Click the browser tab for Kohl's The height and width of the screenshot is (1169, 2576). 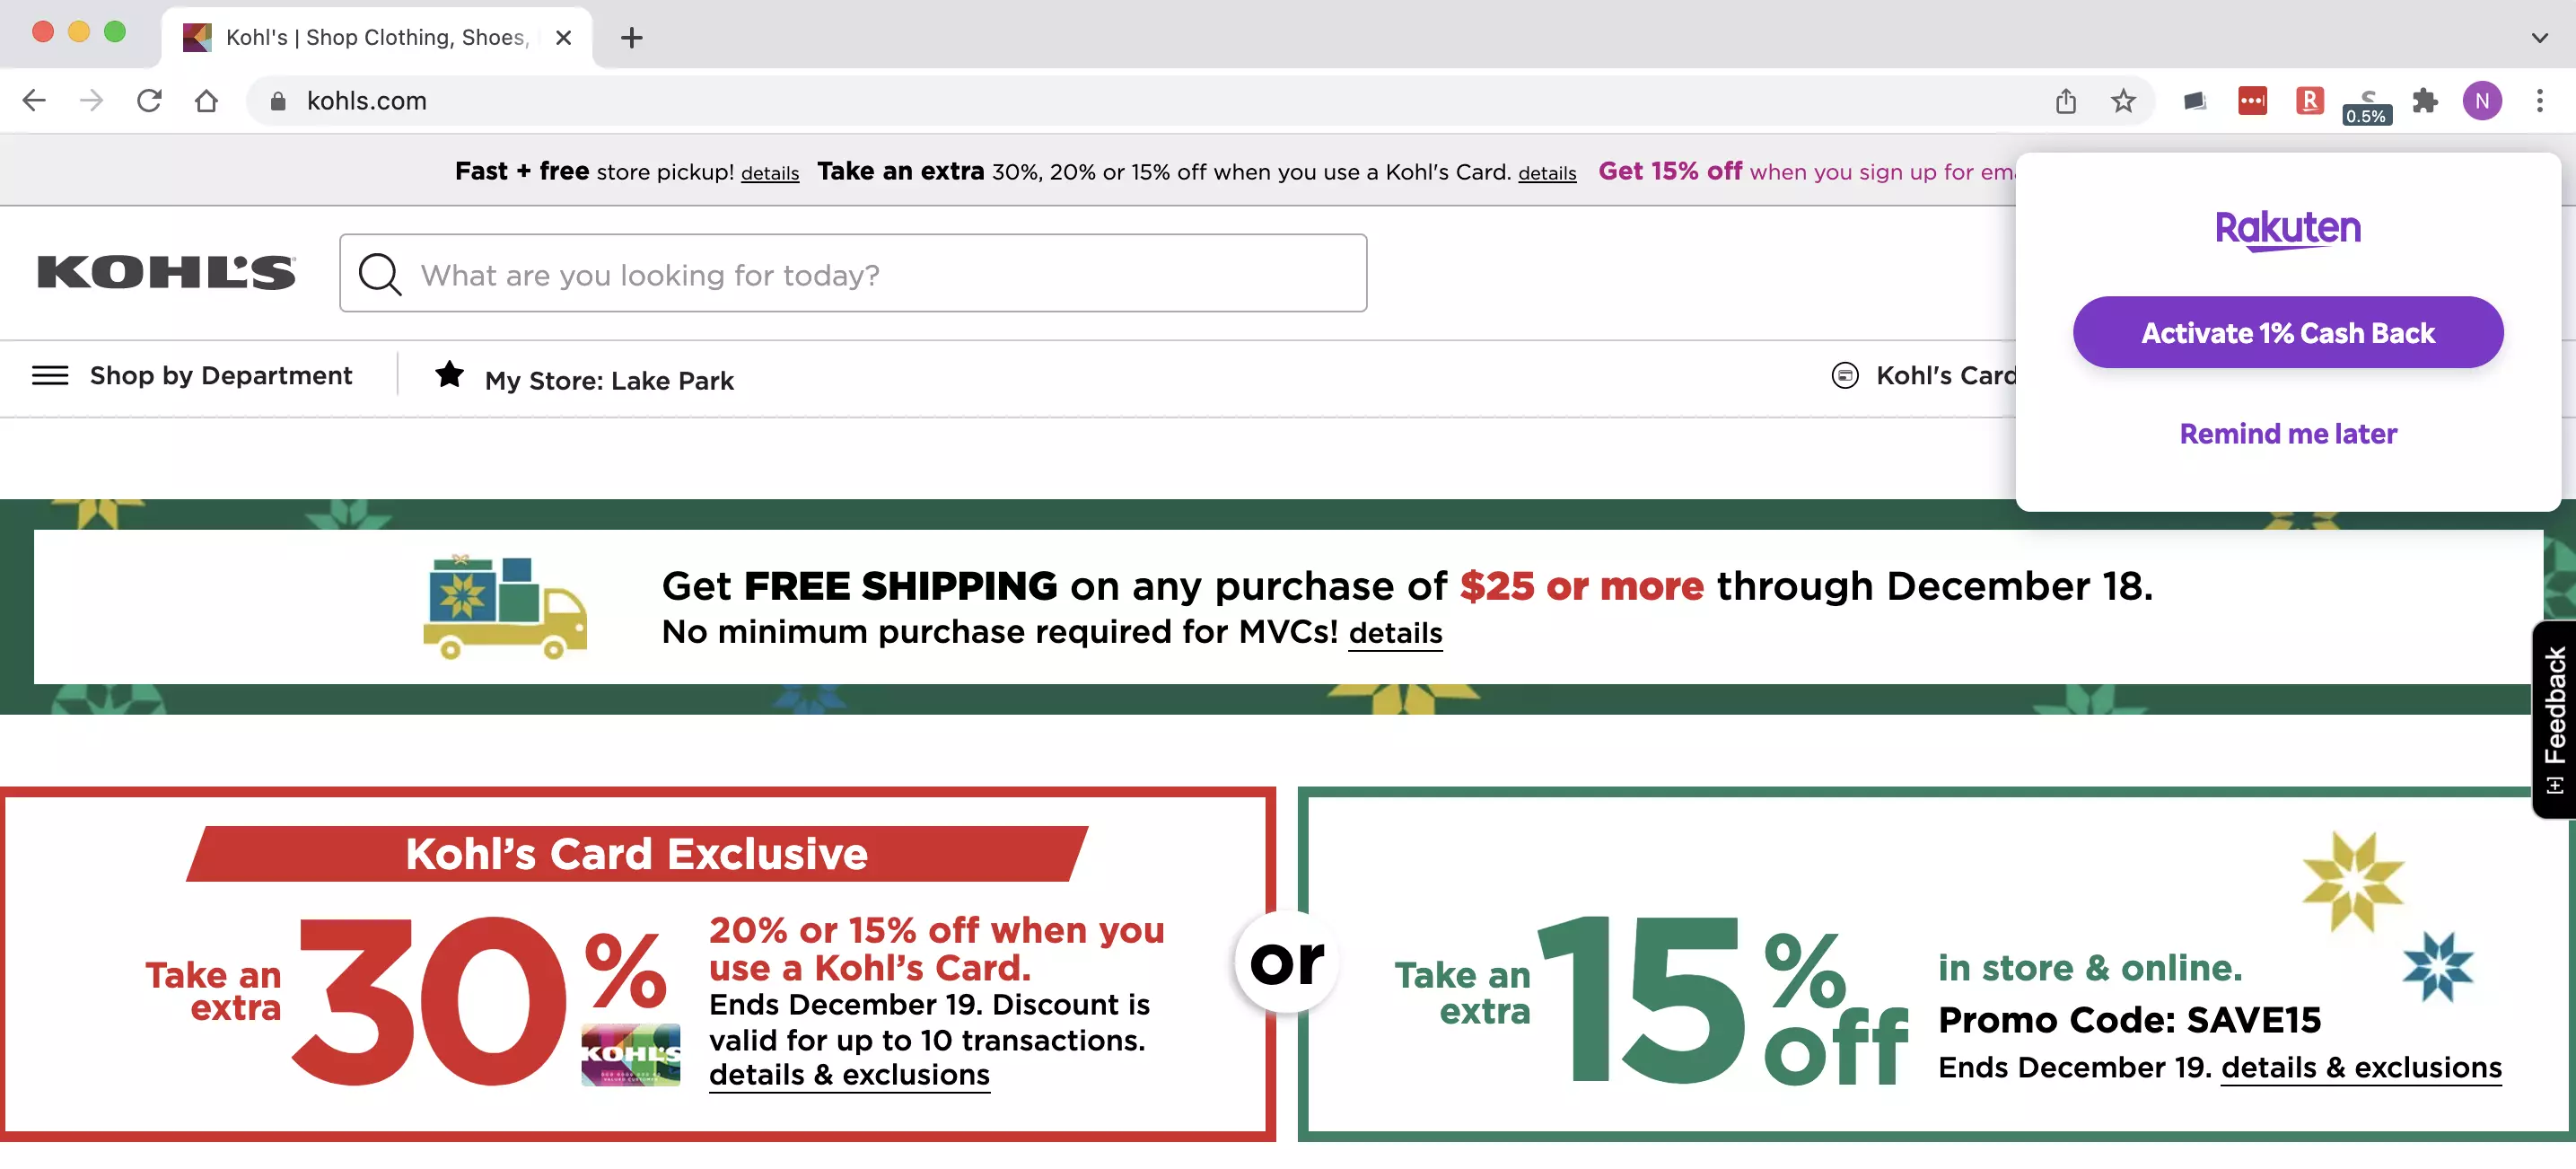click(x=364, y=34)
